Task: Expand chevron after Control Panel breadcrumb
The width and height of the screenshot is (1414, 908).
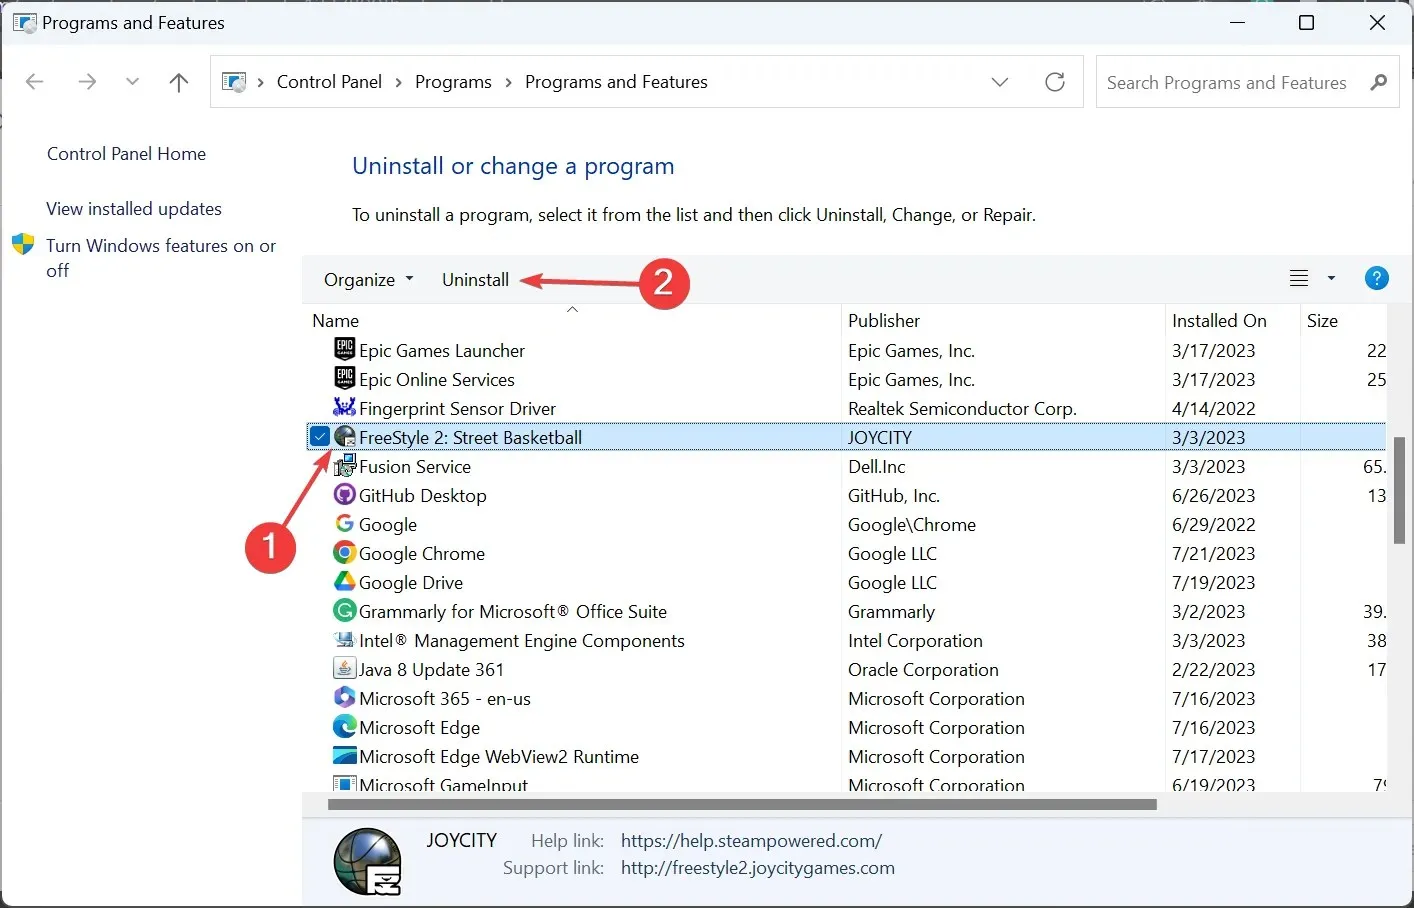Action: click(x=398, y=82)
